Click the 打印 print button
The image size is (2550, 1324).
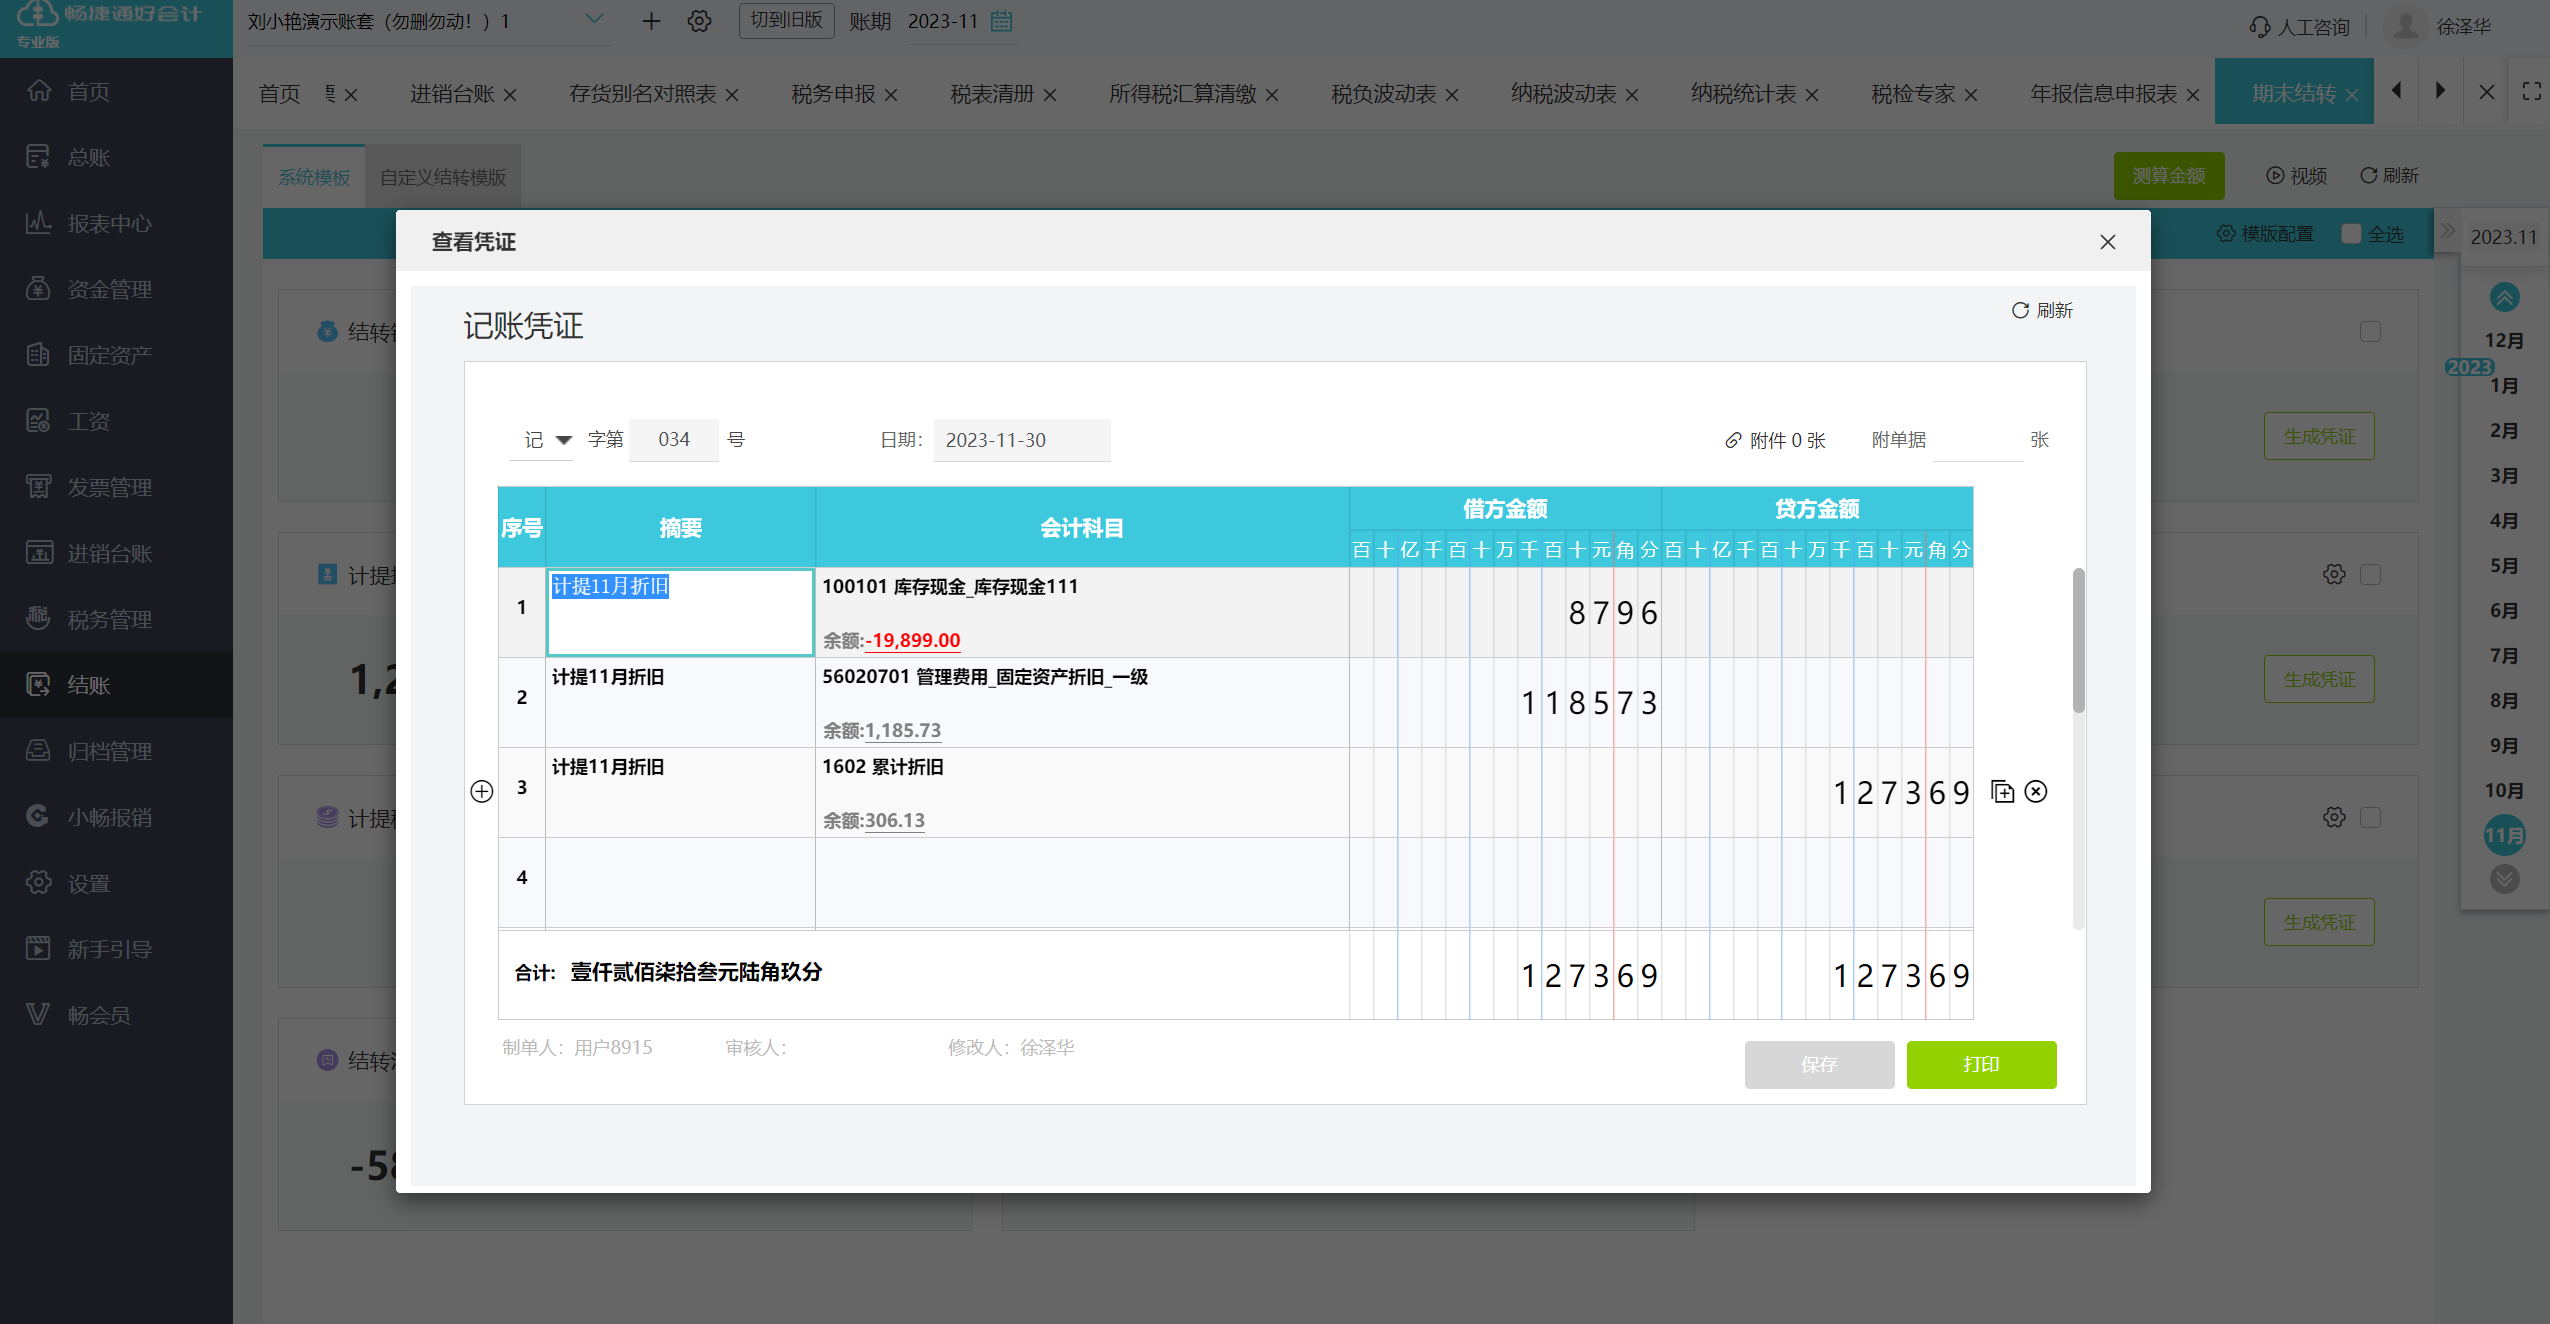[1982, 1063]
